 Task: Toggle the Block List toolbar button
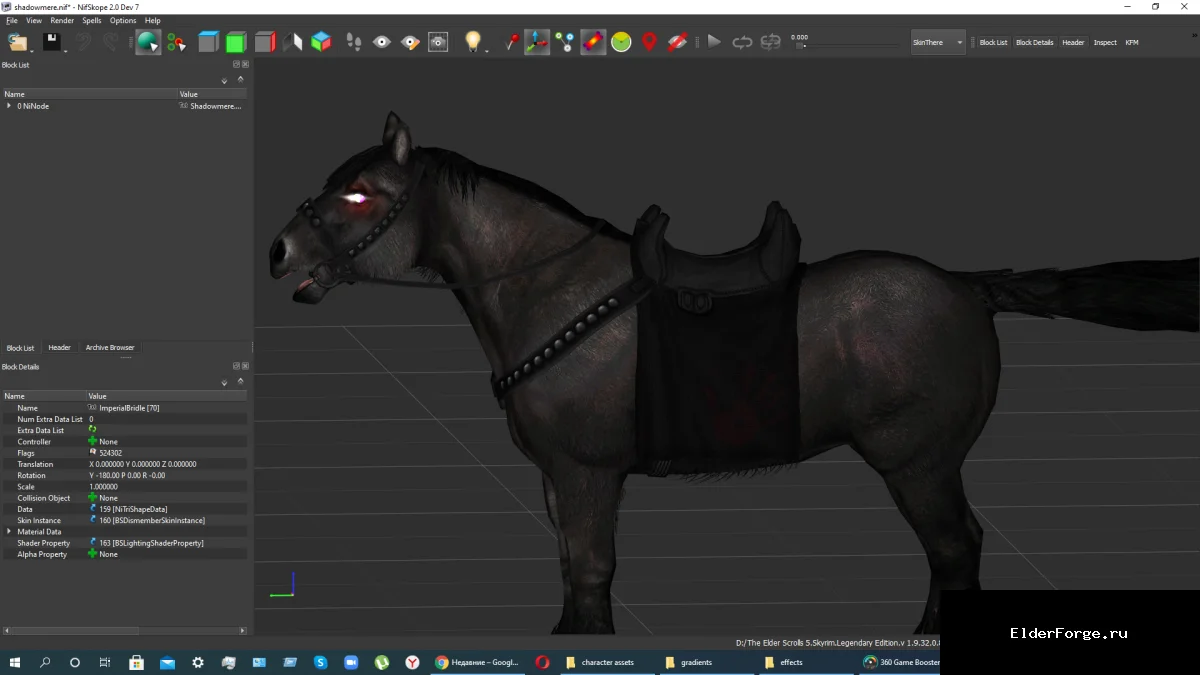tap(993, 43)
